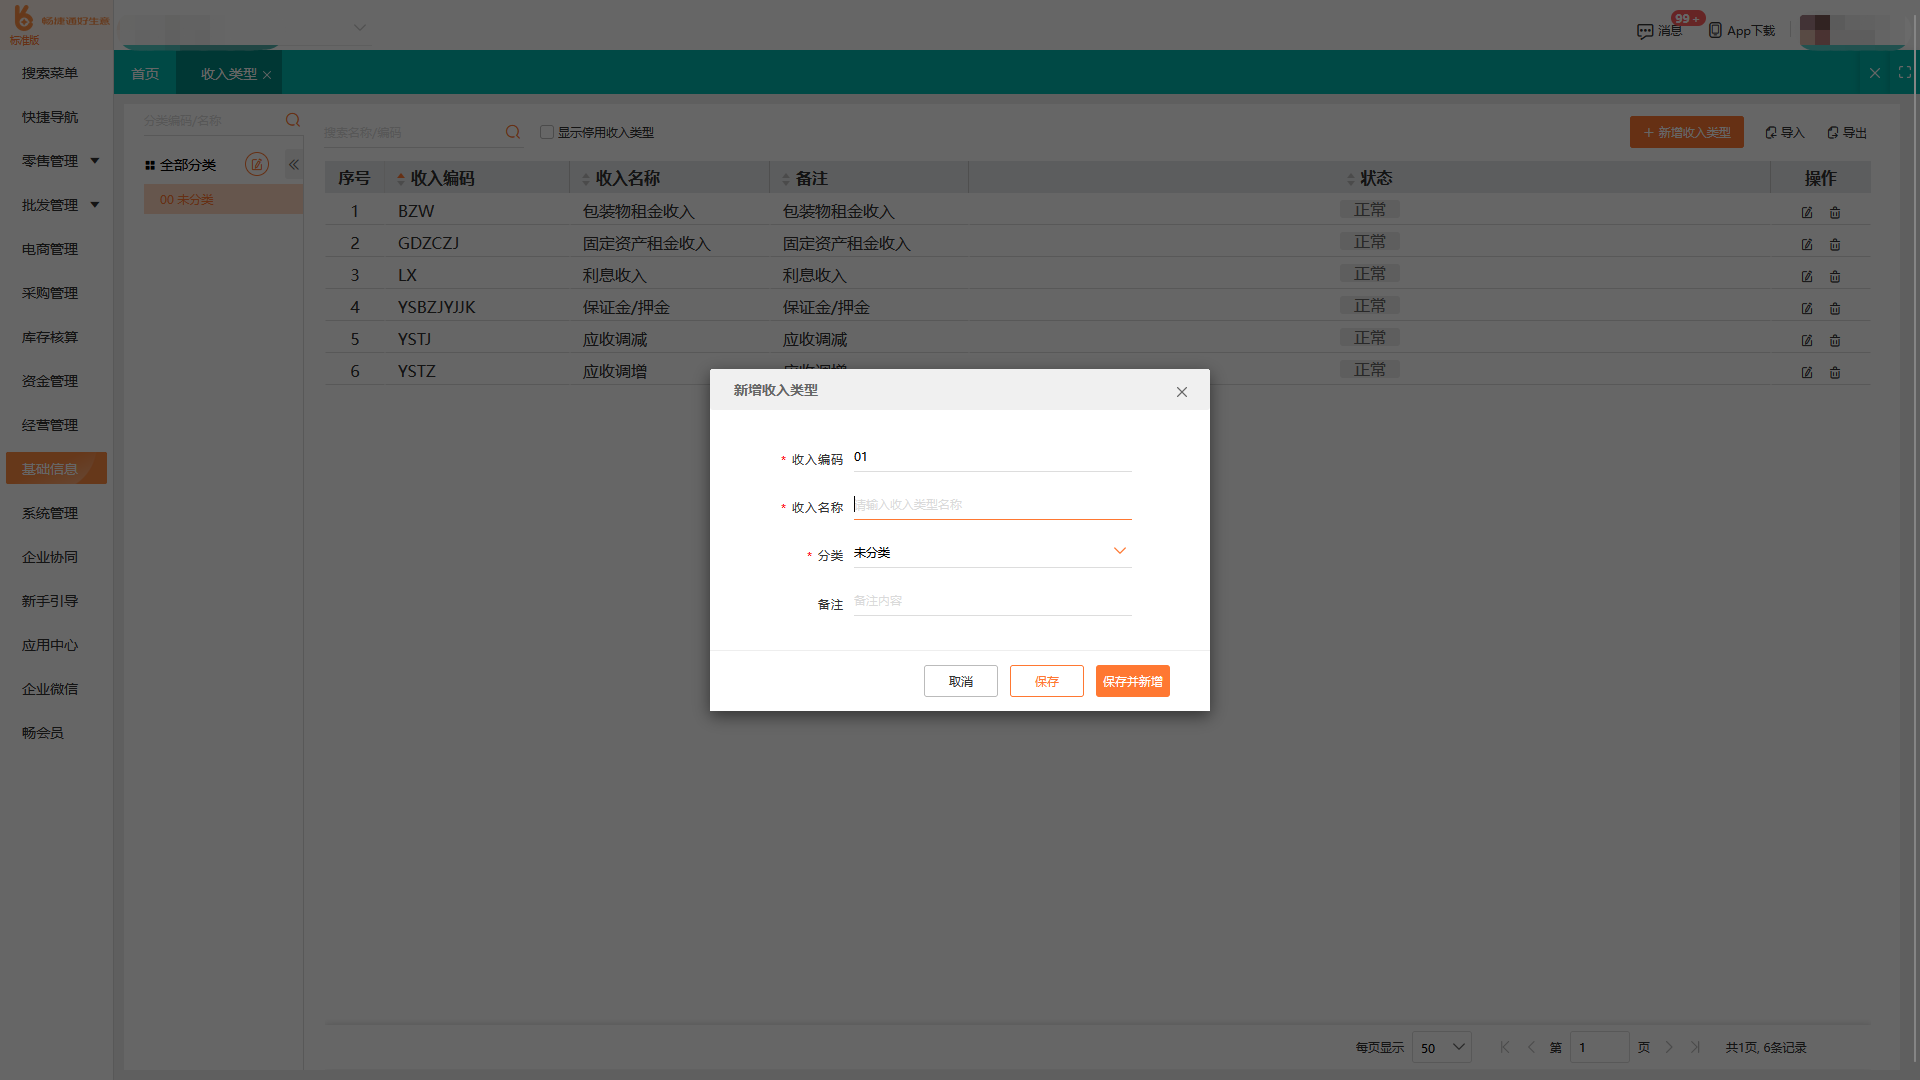Expand 全部分类 tree item in sidebar
1920x1080 pixels.
149,164
